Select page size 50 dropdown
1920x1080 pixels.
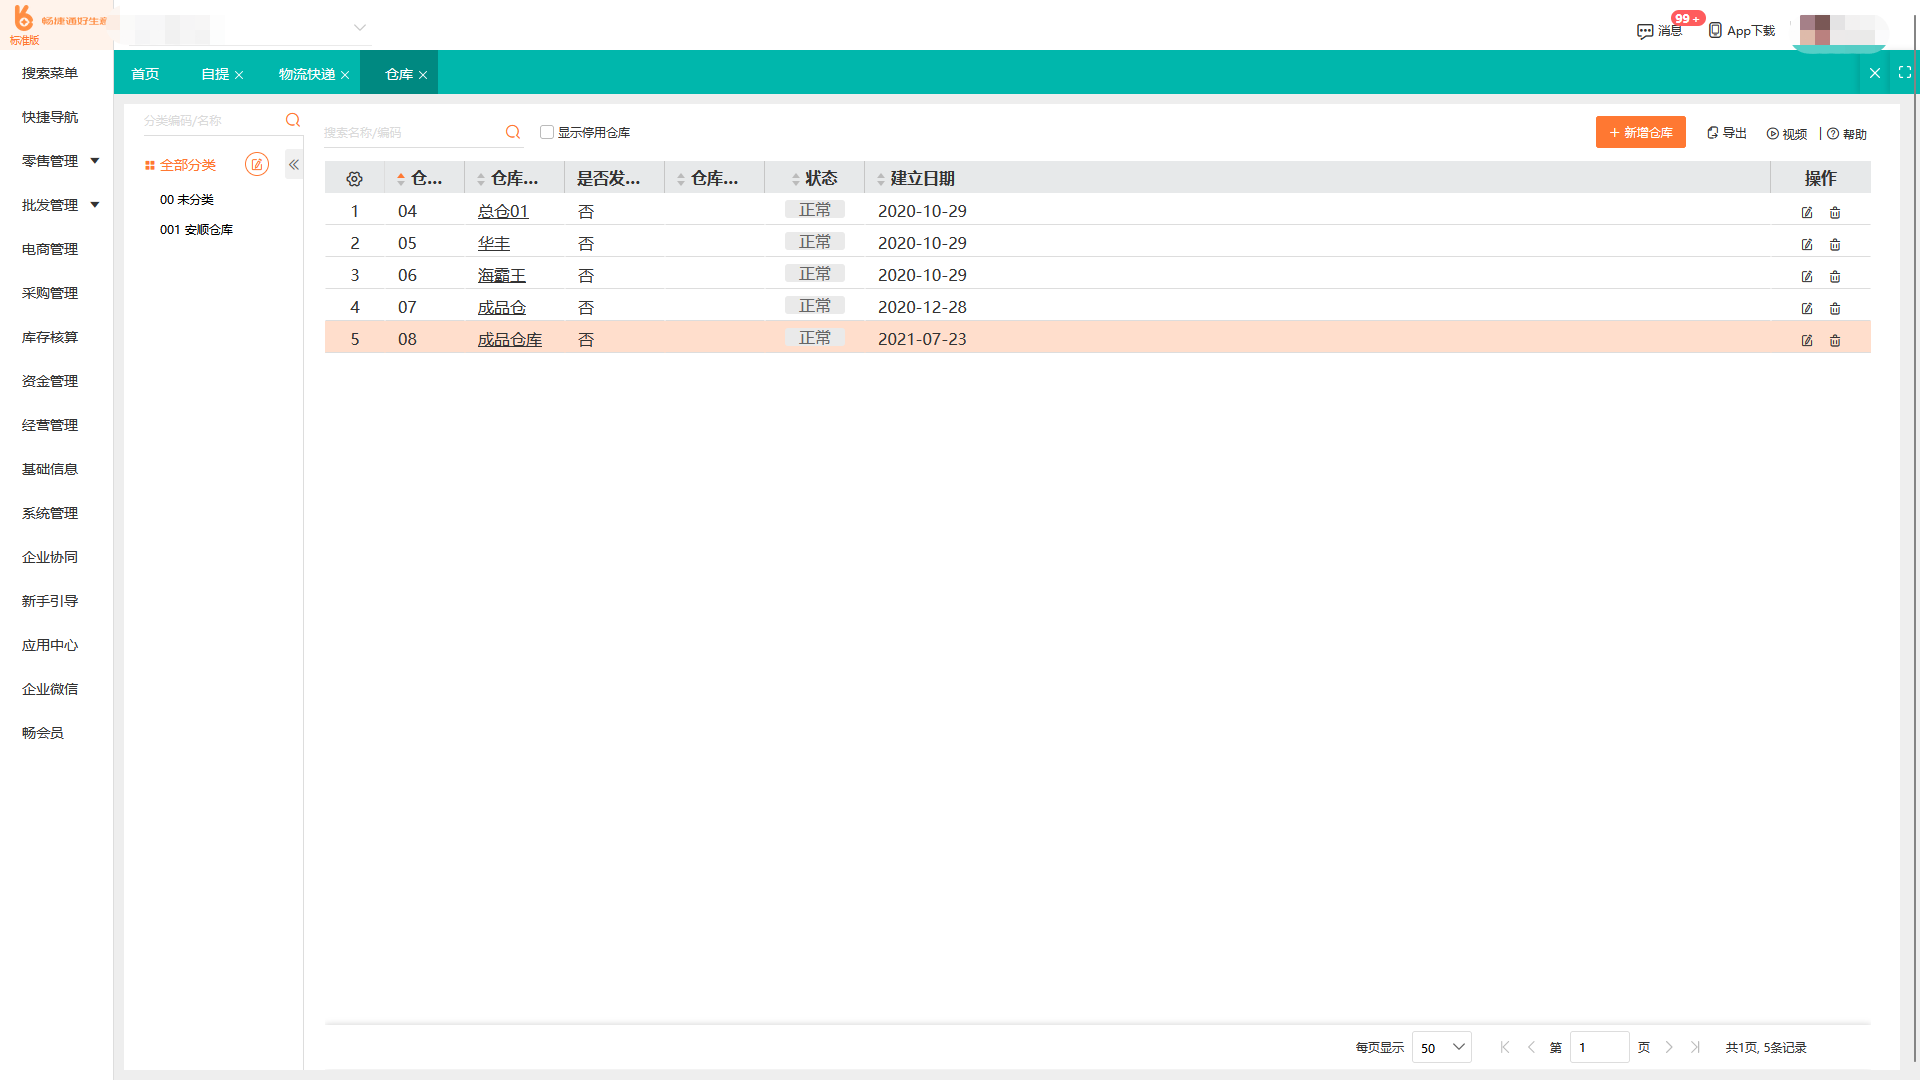tap(1440, 1047)
